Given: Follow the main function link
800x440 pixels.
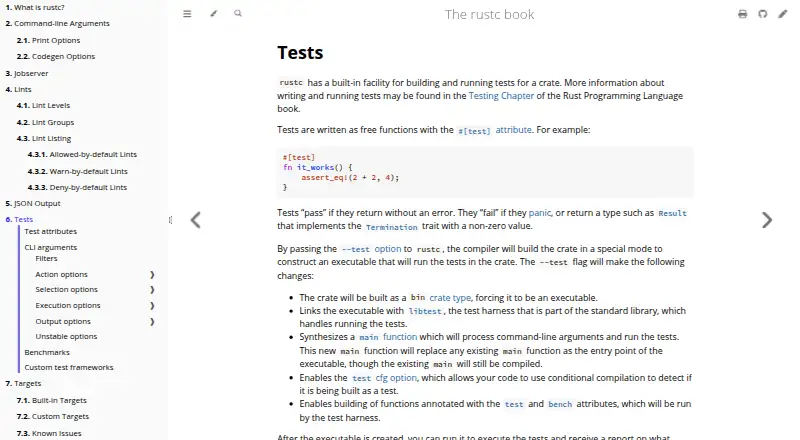Looking at the screenshot, I should pyautogui.click(x=388, y=337).
